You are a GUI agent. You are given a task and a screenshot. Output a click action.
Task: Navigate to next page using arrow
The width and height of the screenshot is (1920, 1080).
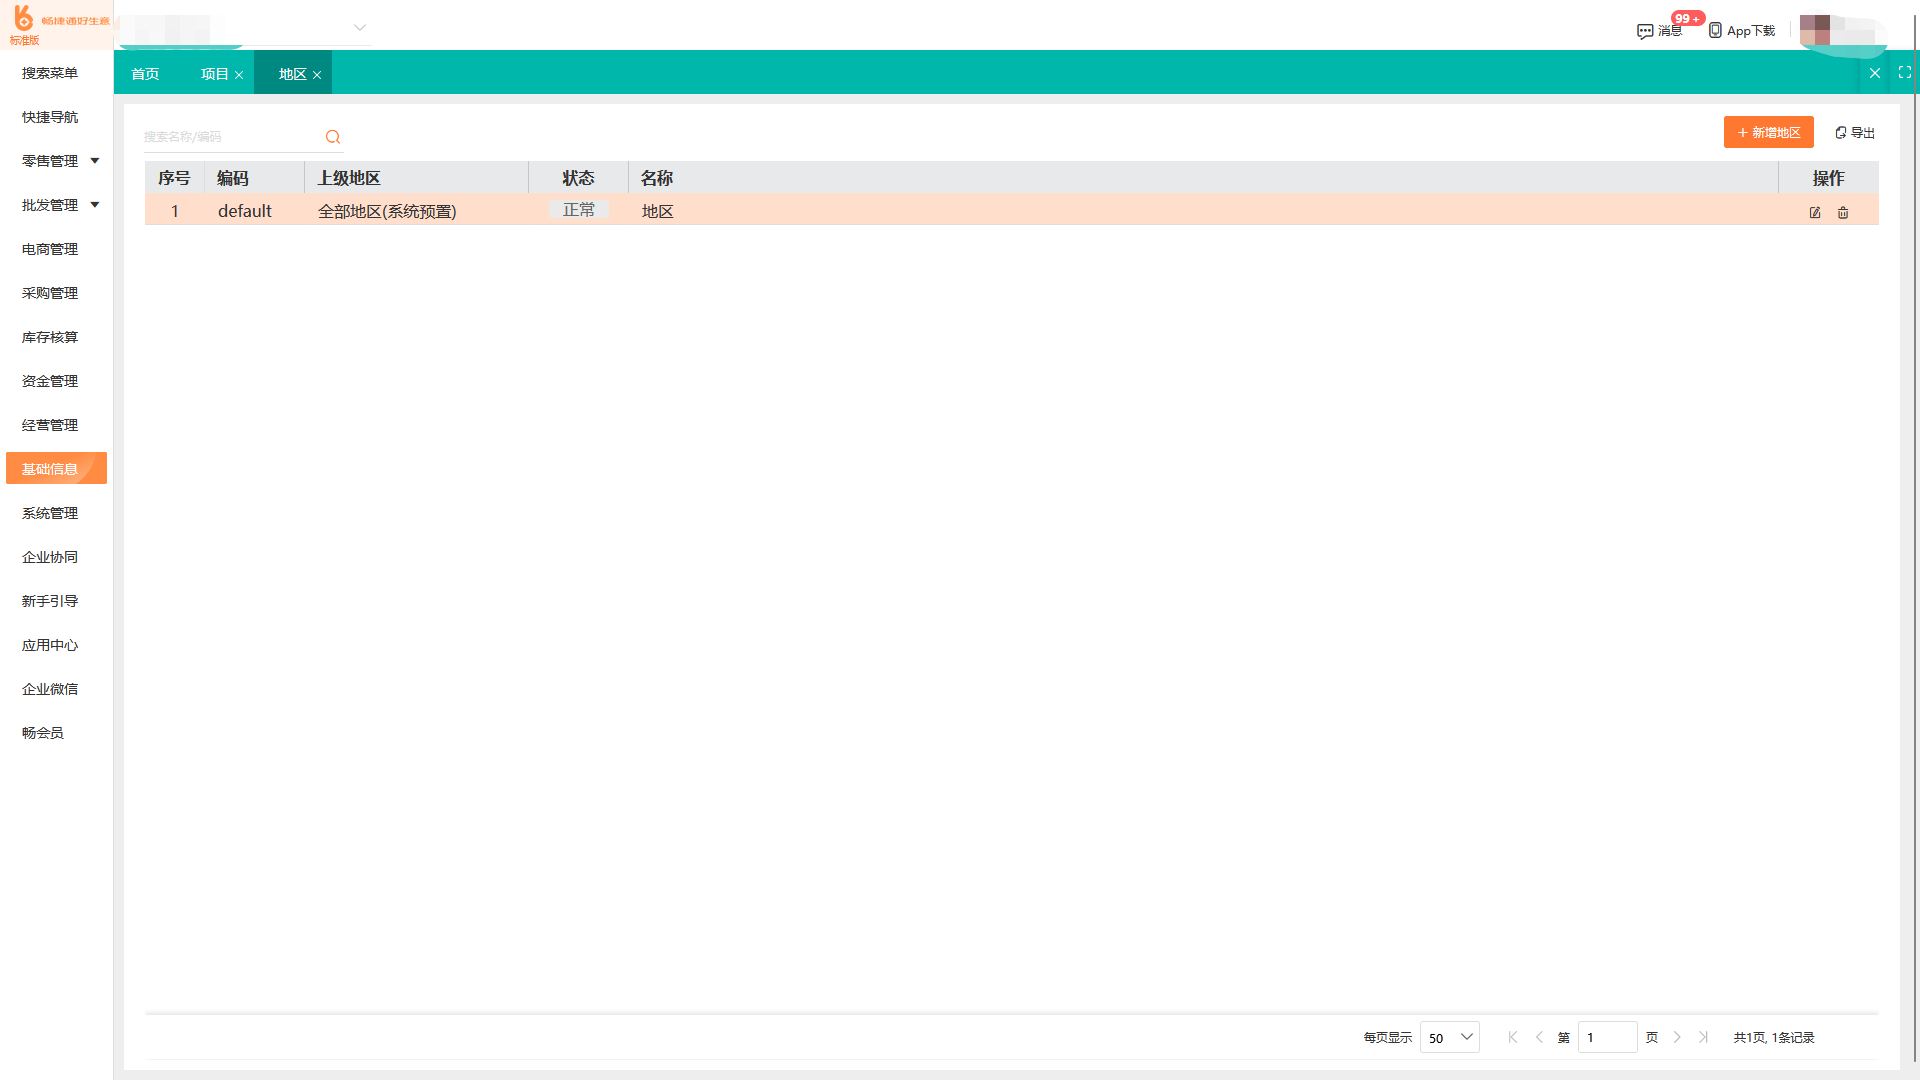pyautogui.click(x=1676, y=1038)
